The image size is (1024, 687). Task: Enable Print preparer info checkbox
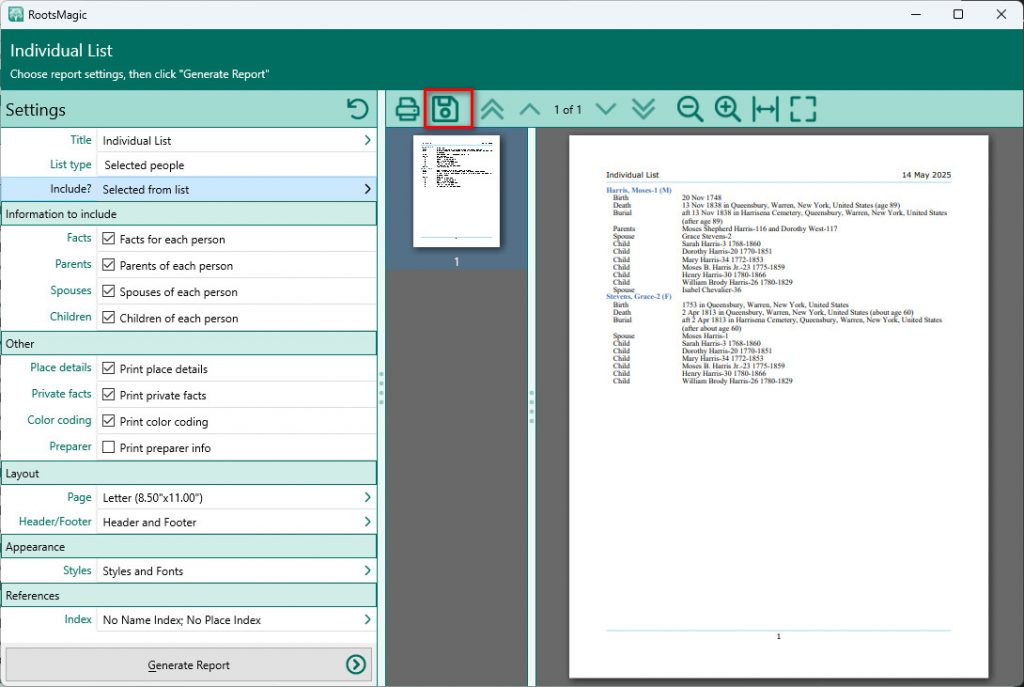[x=109, y=448]
